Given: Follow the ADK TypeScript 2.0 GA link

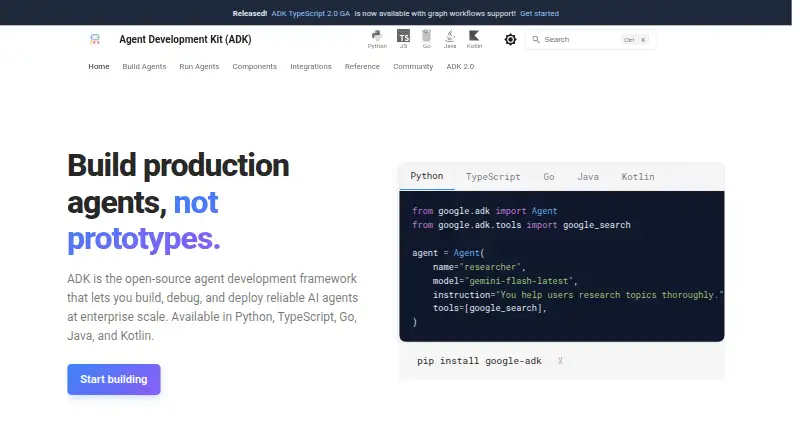Looking at the screenshot, I should point(311,13).
